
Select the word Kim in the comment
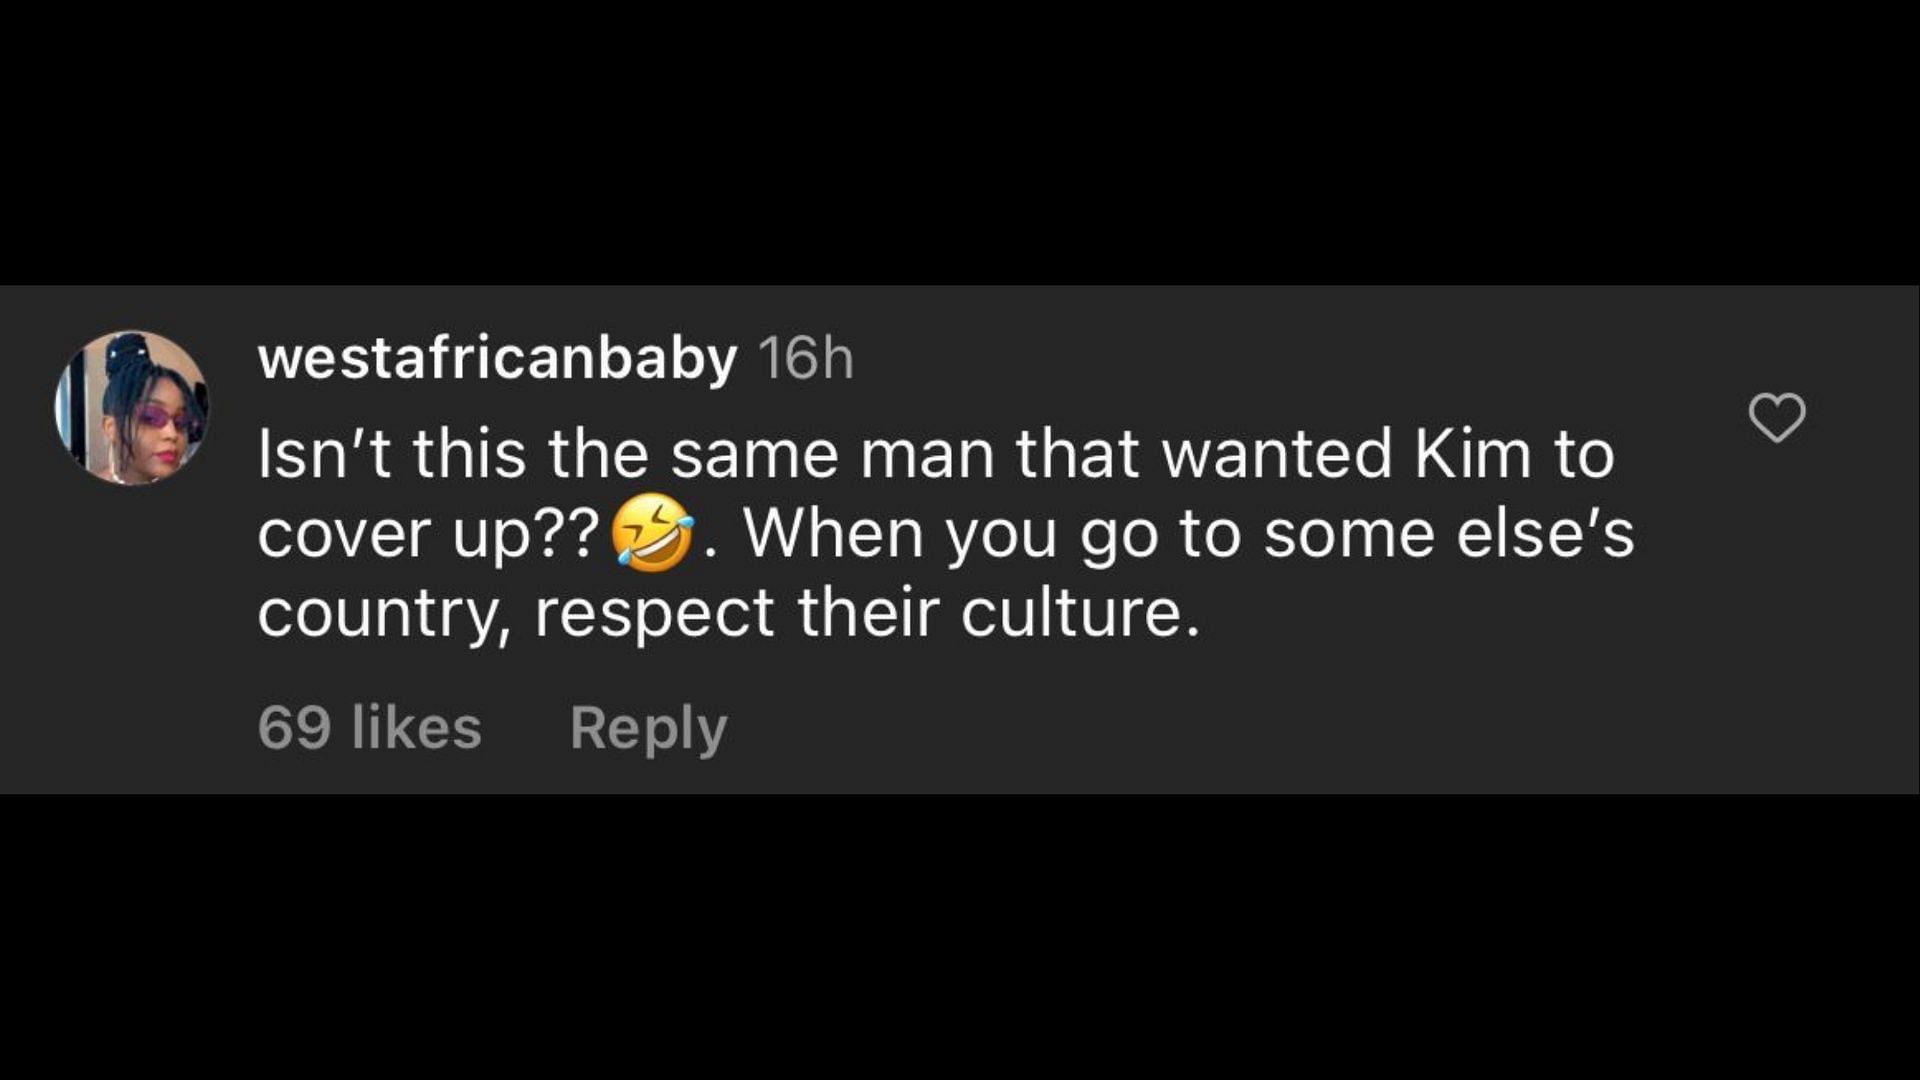[1473, 454]
